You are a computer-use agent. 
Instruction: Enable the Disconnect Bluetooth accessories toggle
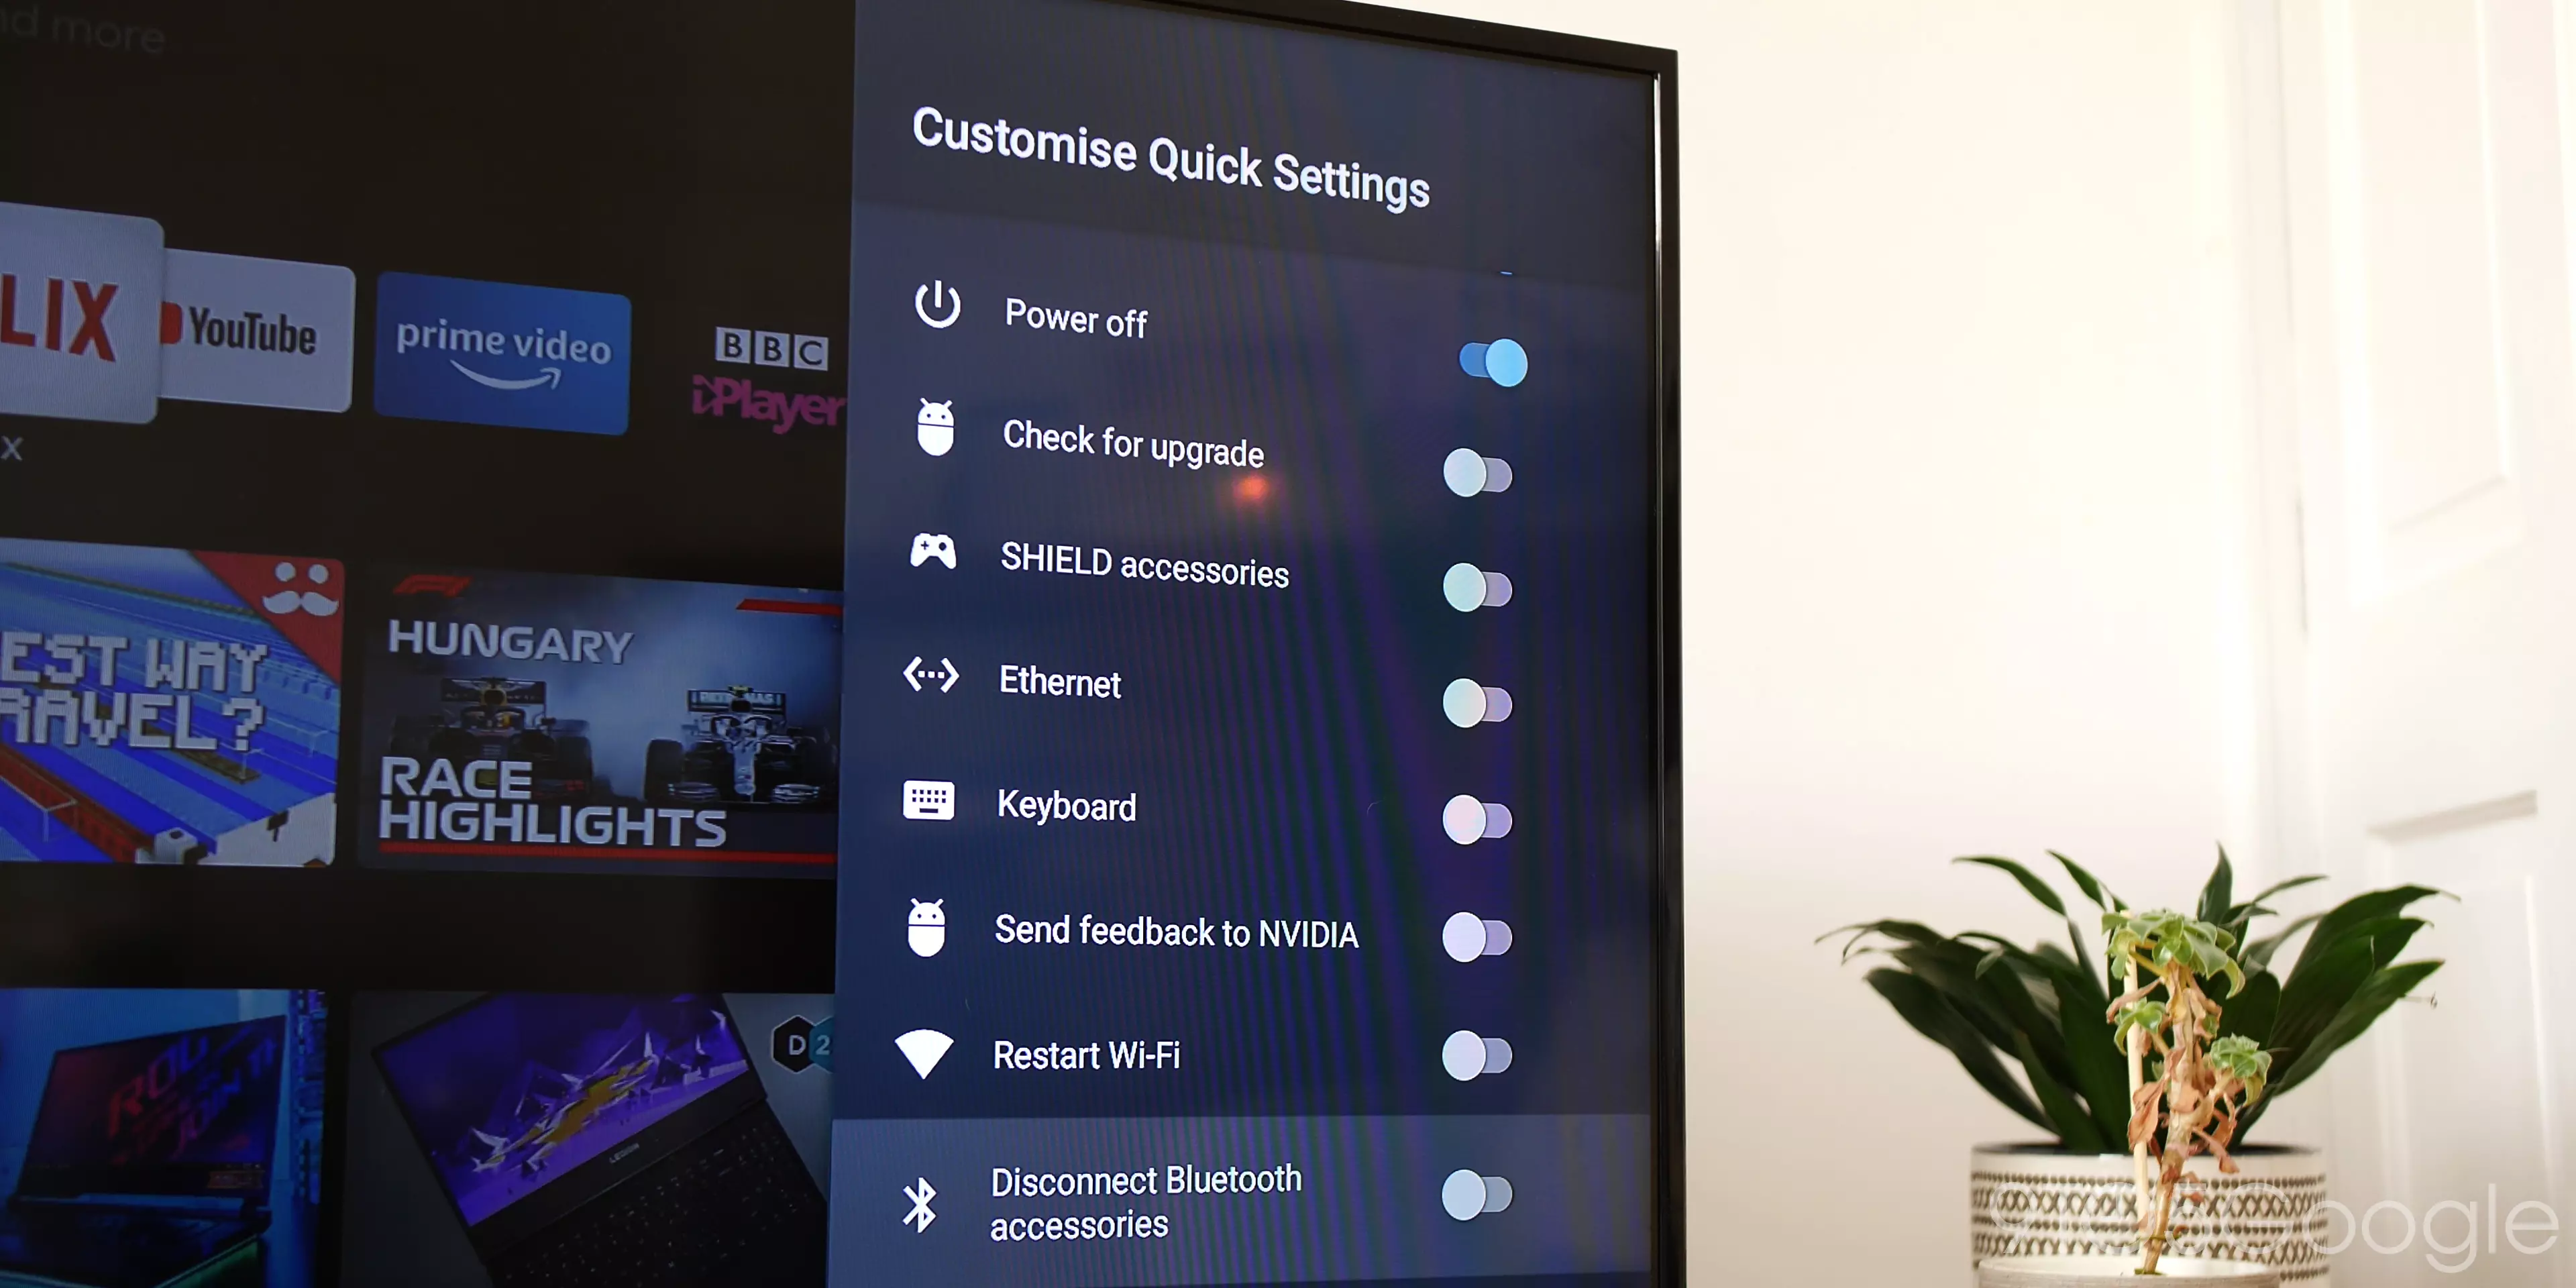1467,1196
